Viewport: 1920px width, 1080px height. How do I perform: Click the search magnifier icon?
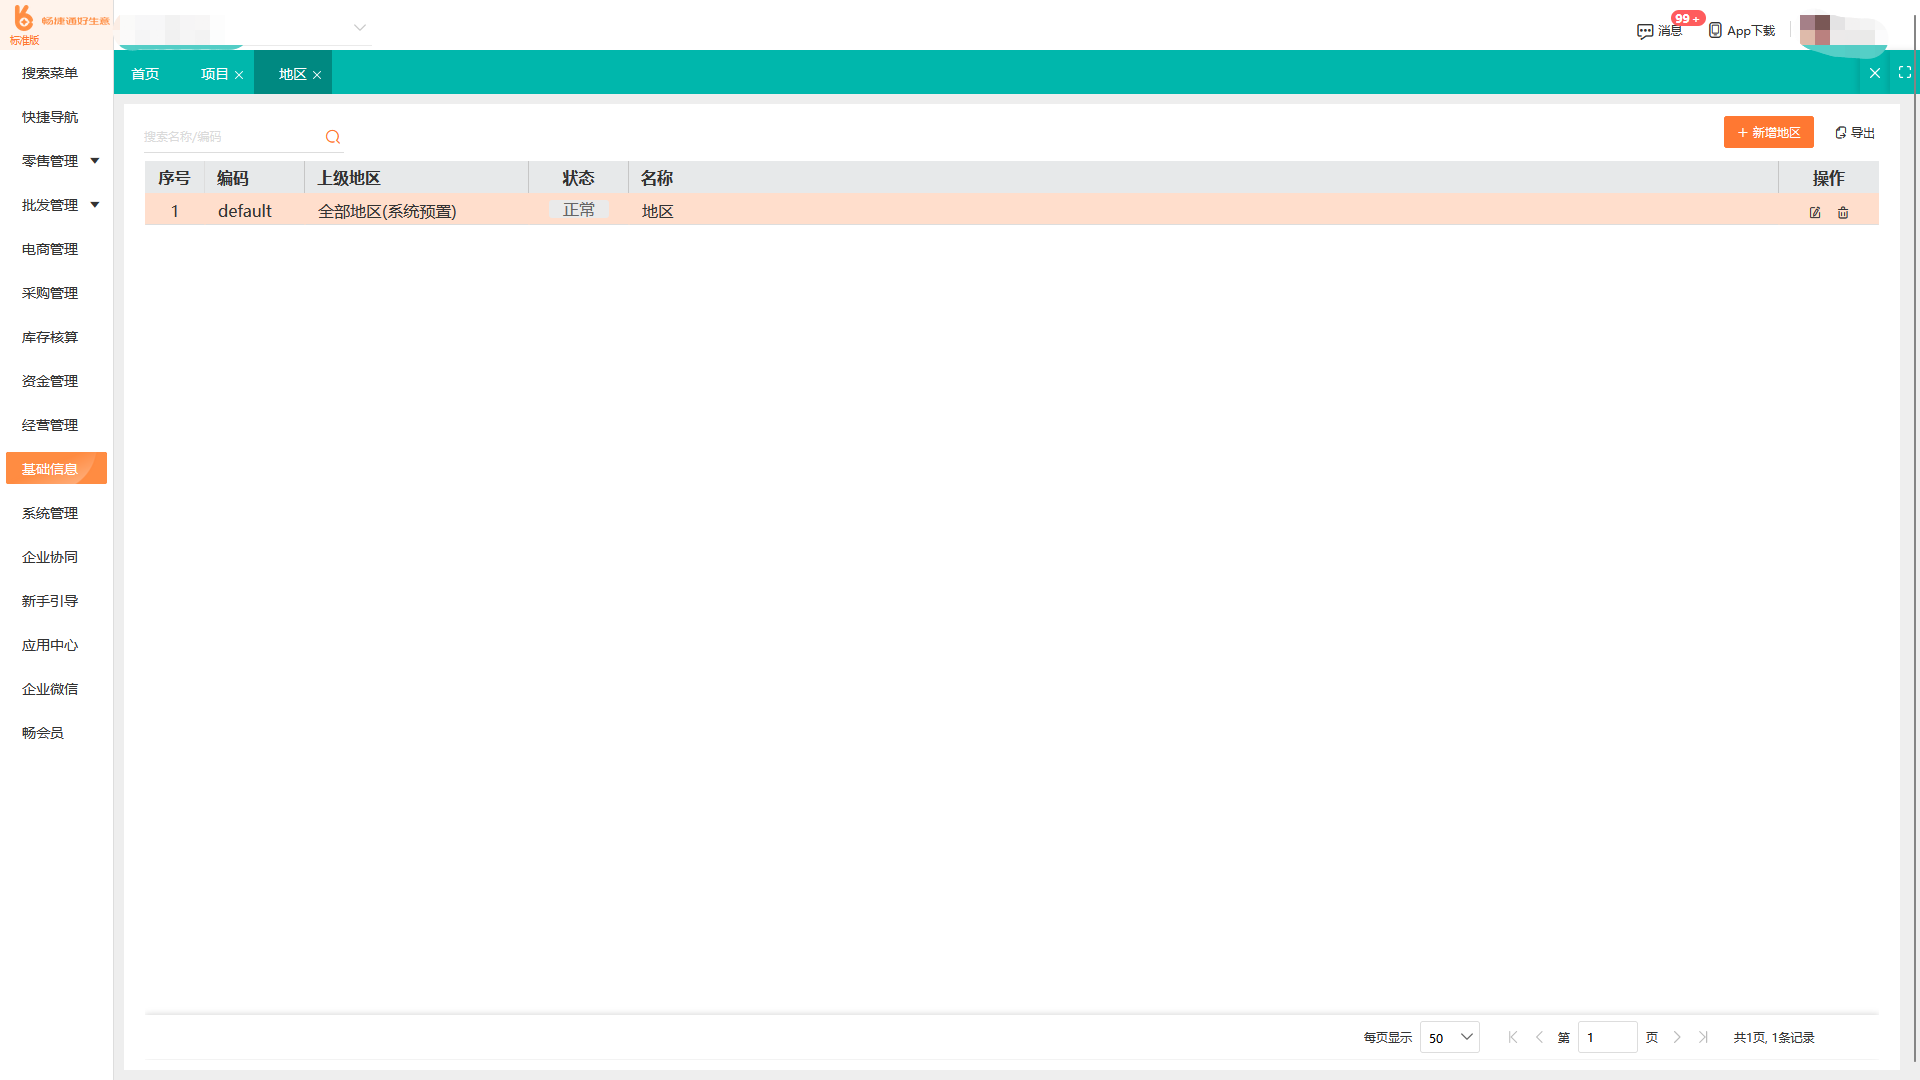(x=332, y=136)
